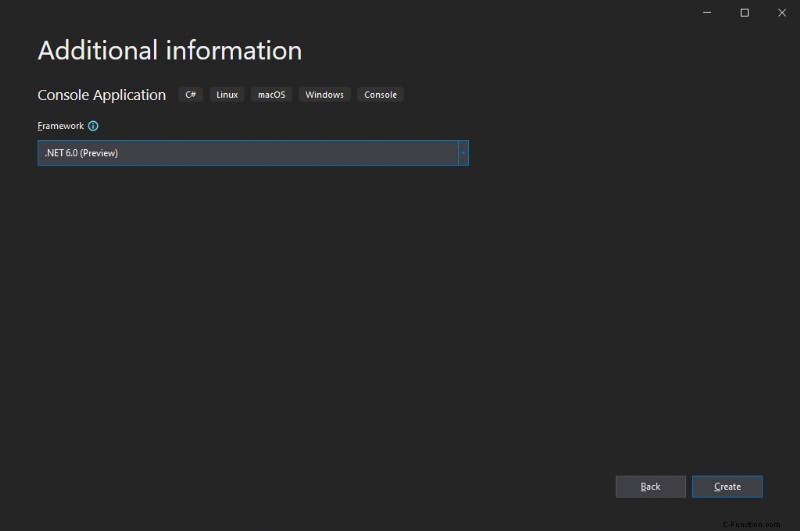This screenshot has width=800, height=531.
Task: Click the Framework info icon
Action: (x=93, y=126)
